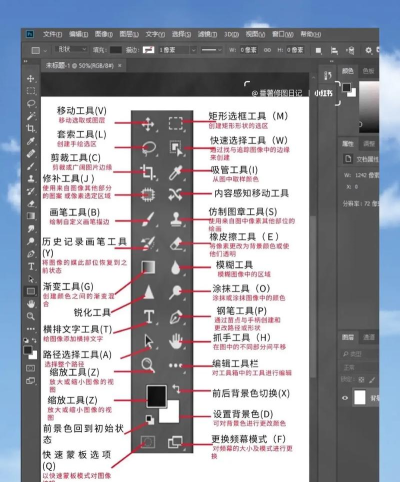Select the Clone Stamp tool in left toolbar
400x482 pixels.
(31, 179)
